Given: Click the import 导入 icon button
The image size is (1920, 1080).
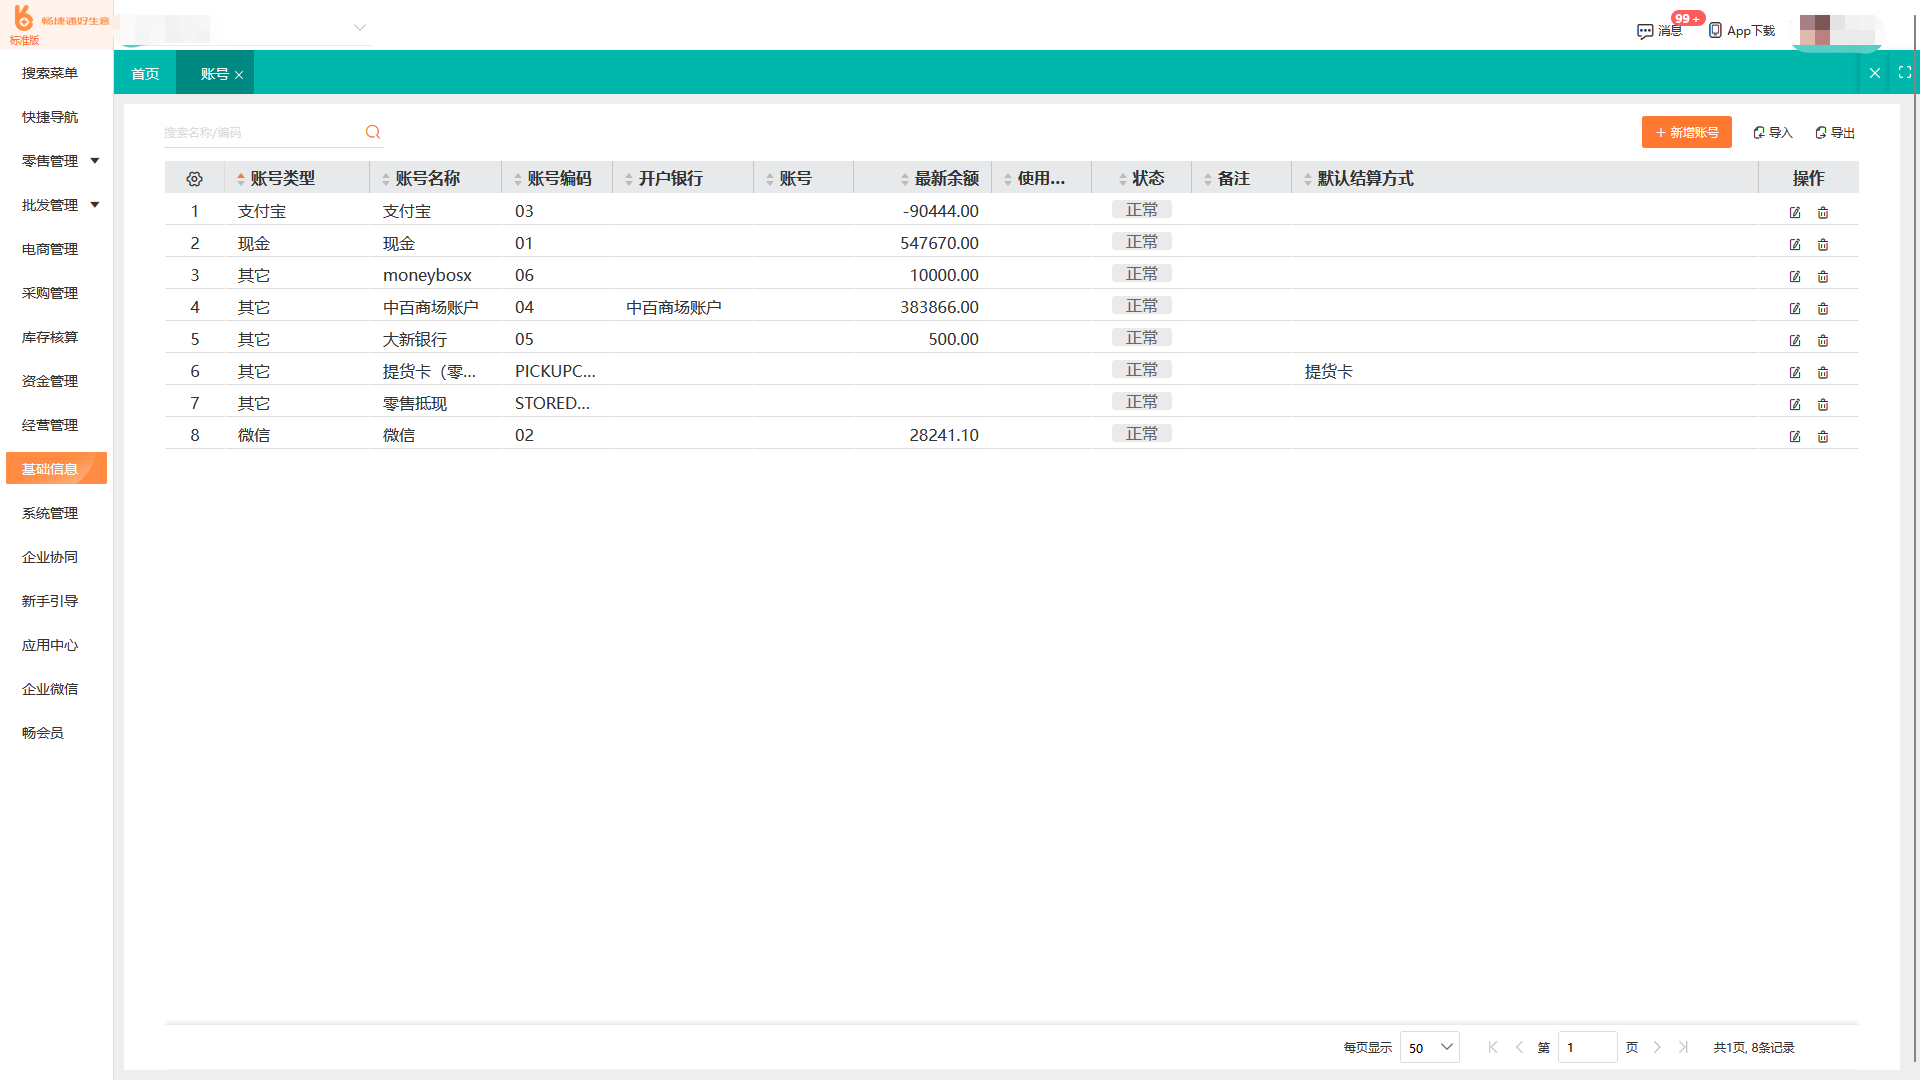Looking at the screenshot, I should 1774,132.
